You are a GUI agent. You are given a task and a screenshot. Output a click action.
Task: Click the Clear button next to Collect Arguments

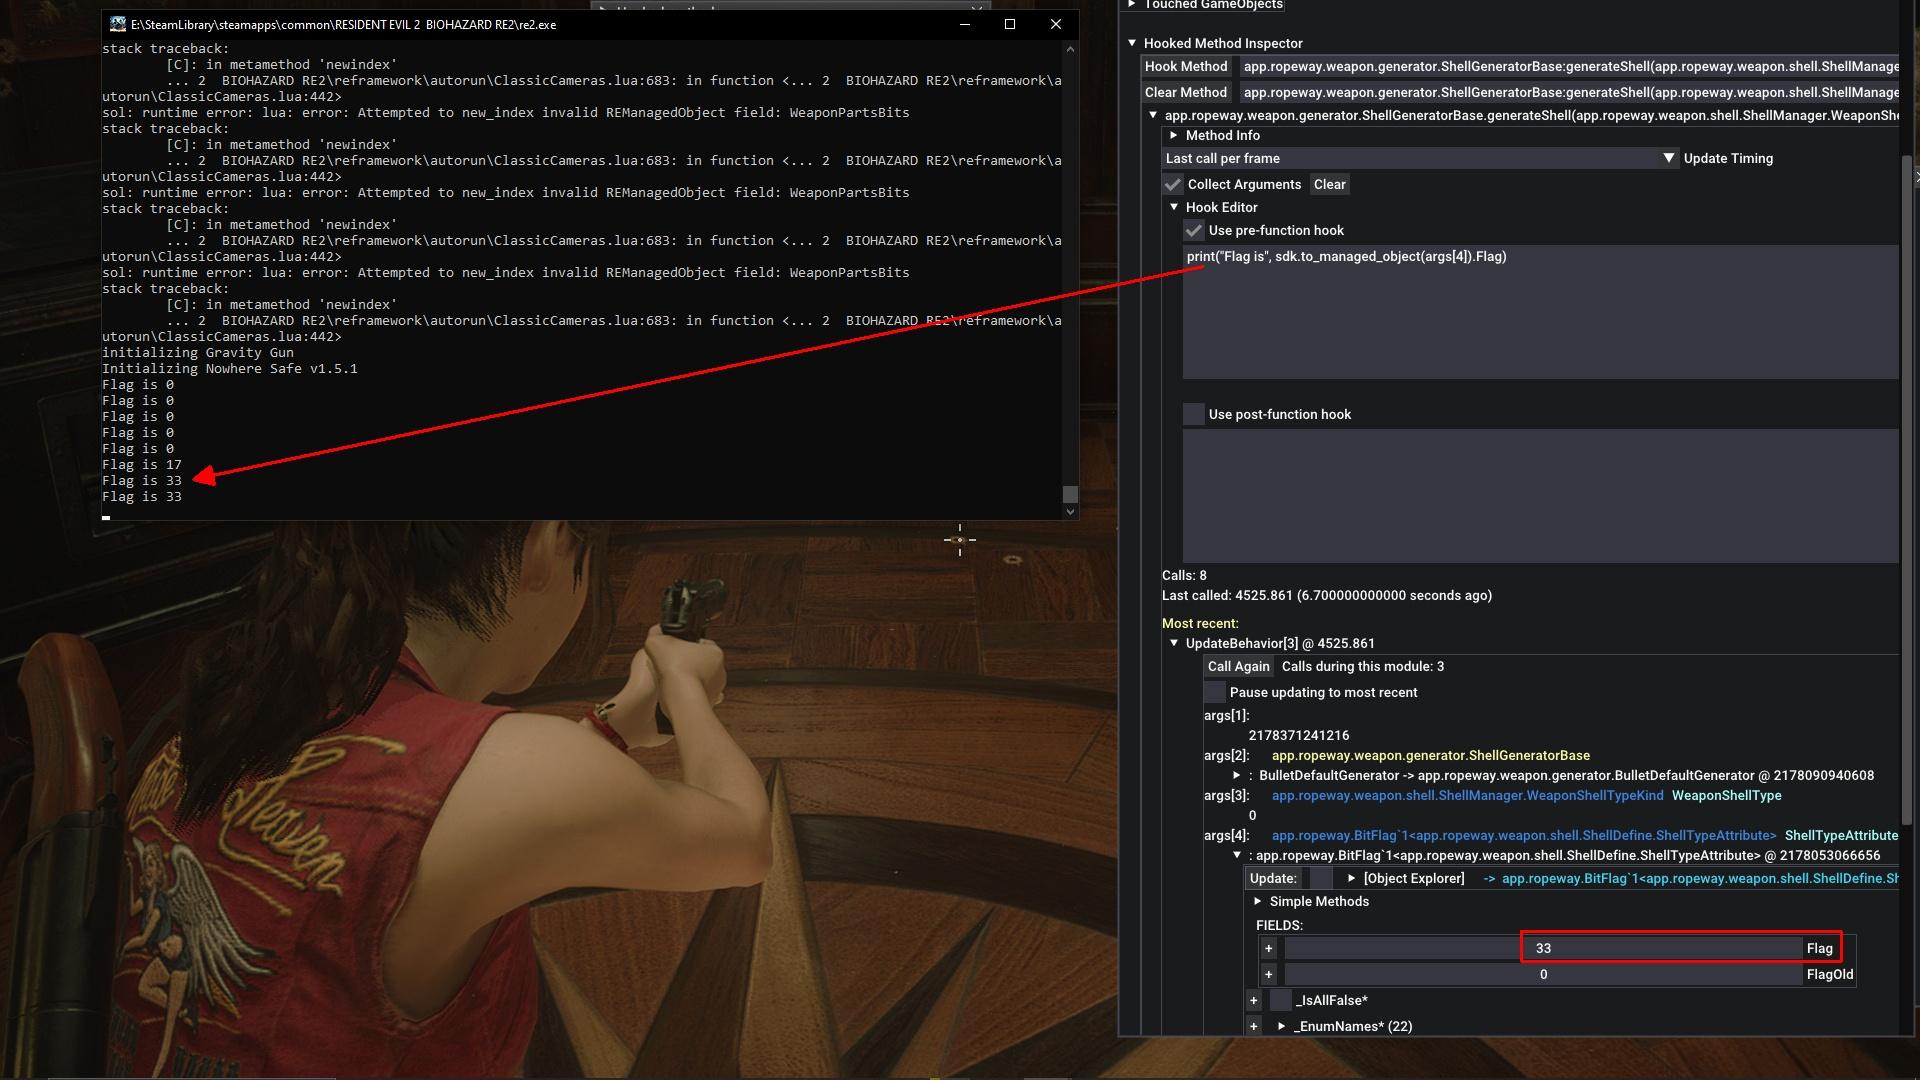point(1329,184)
